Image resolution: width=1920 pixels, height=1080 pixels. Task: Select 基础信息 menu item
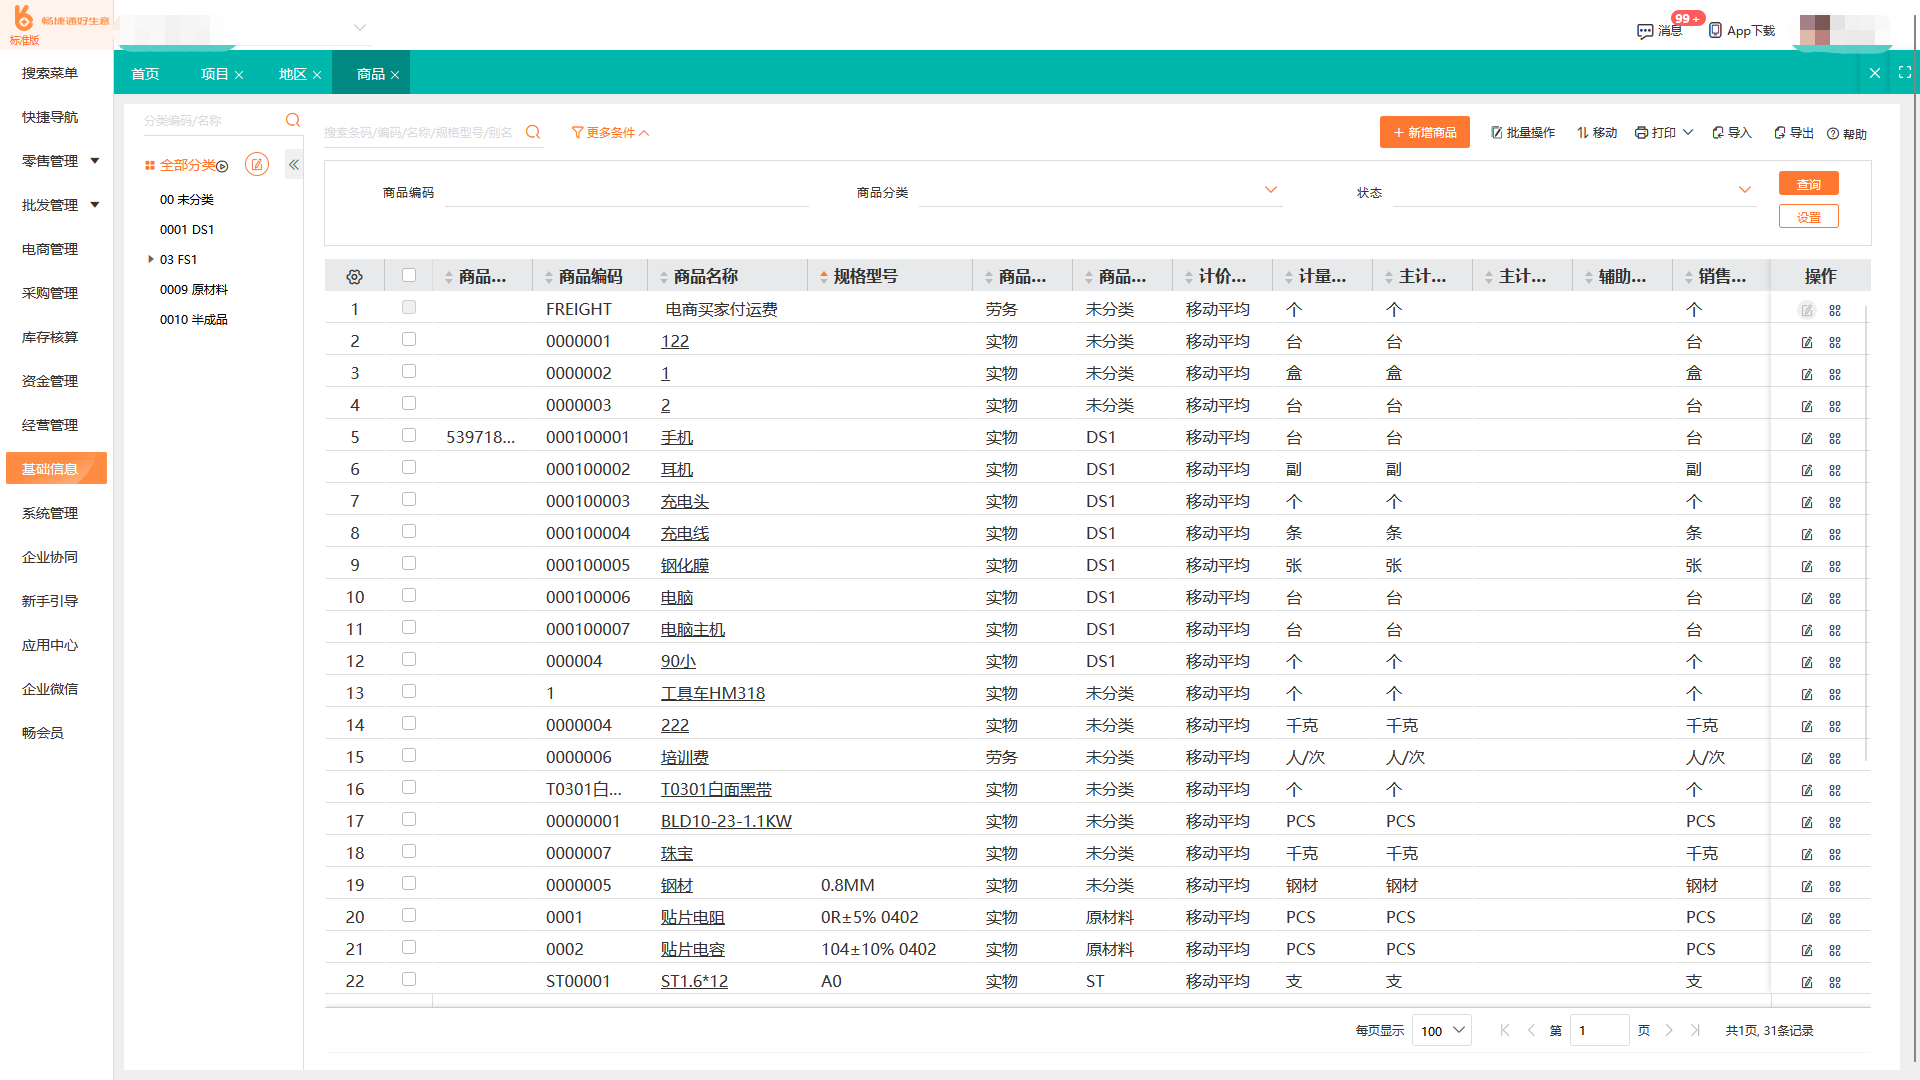pos(53,468)
